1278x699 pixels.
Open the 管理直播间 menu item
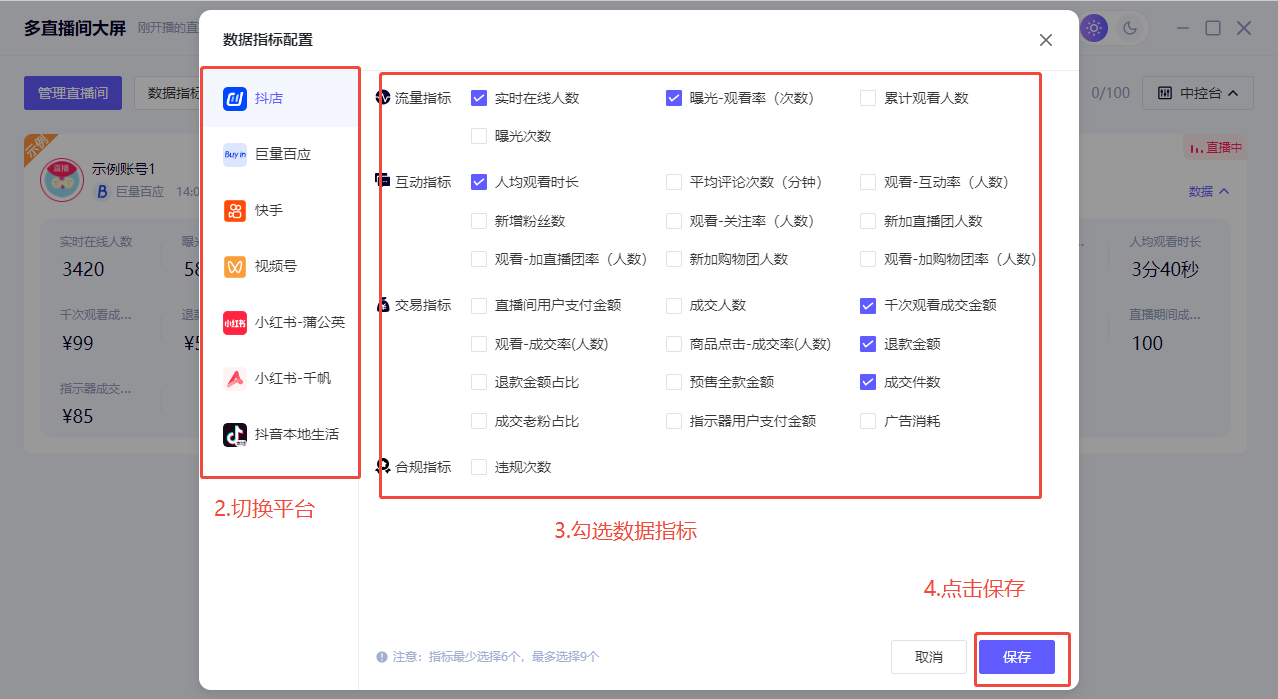[x=72, y=92]
